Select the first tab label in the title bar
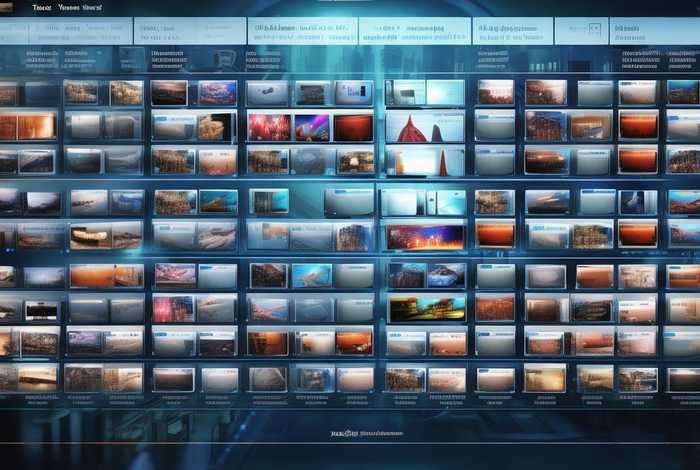 point(41,6)
